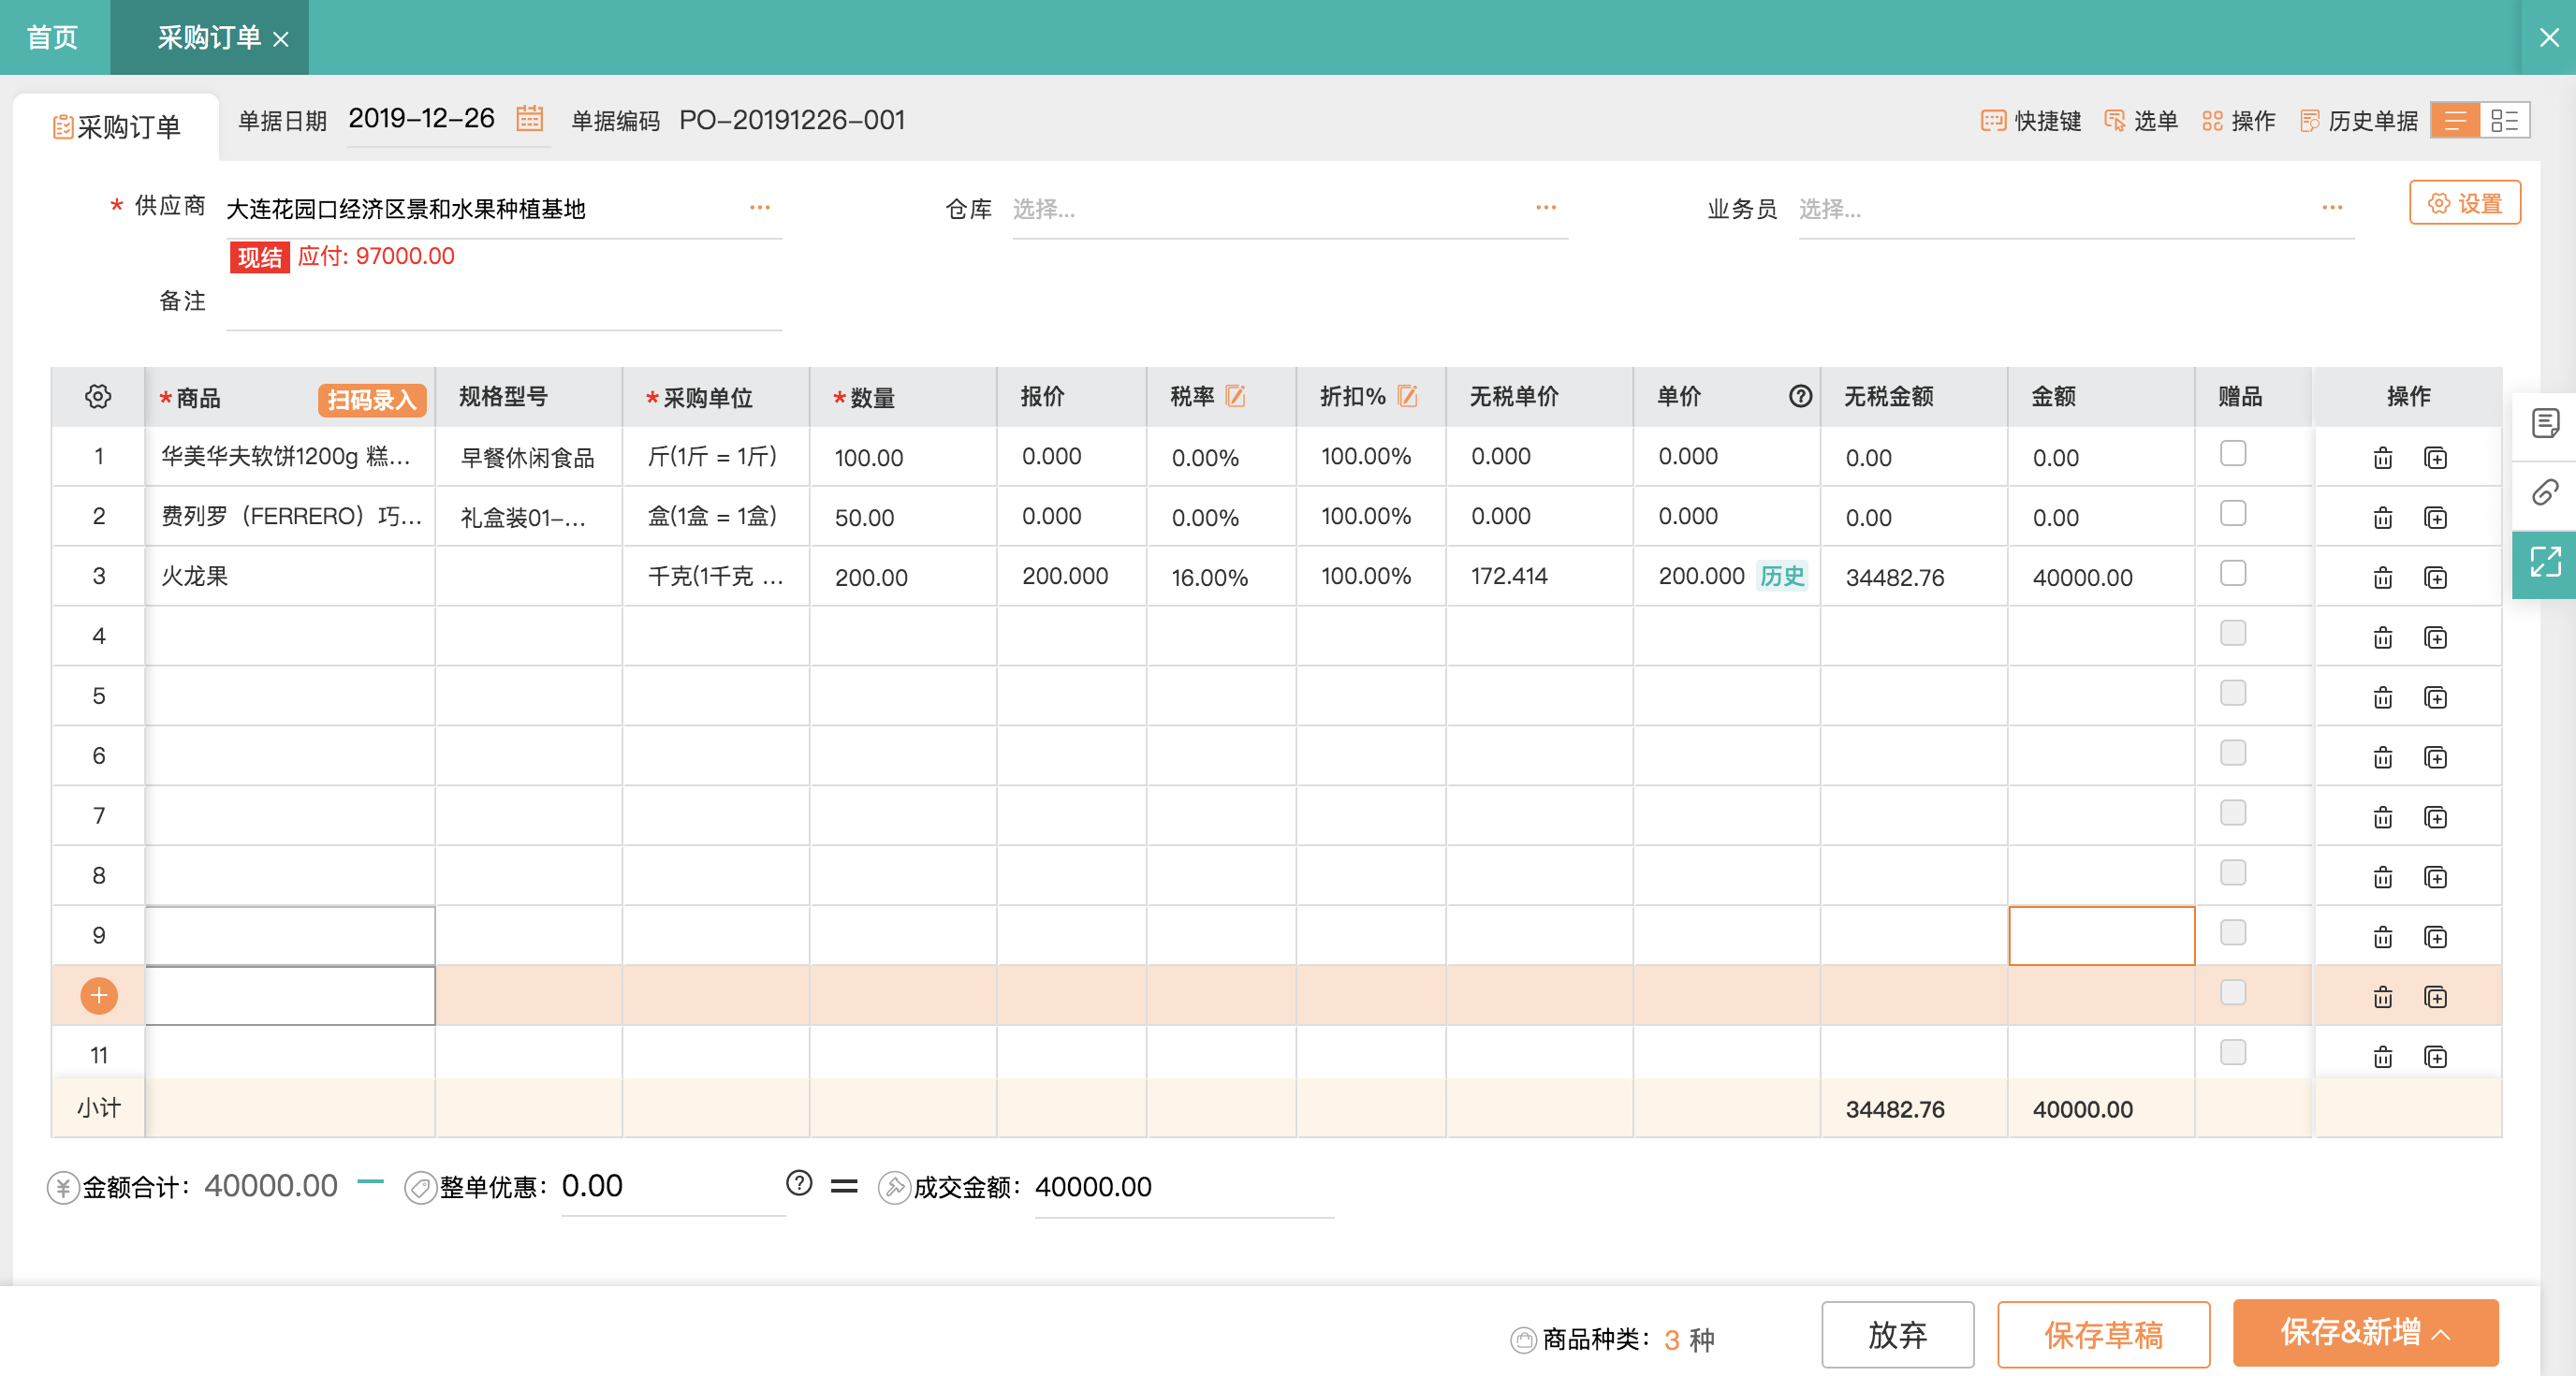Click 保存草稿 save draft button

click(x=2100, y=1332)
